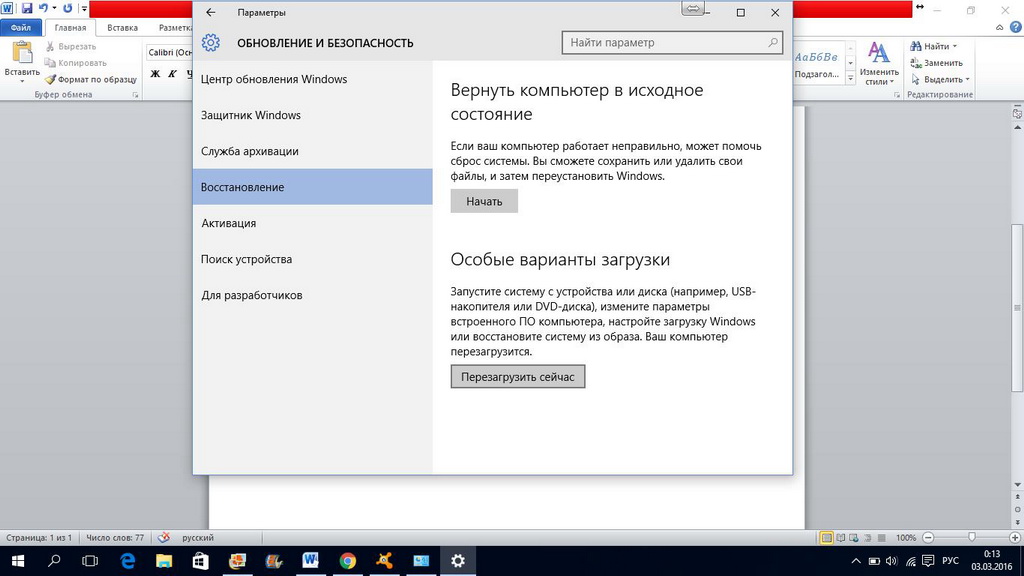The height and width of the screenshot is (576, 1024).
Task: Click the zoom slider handle in Word
Action: coord(972,537)
